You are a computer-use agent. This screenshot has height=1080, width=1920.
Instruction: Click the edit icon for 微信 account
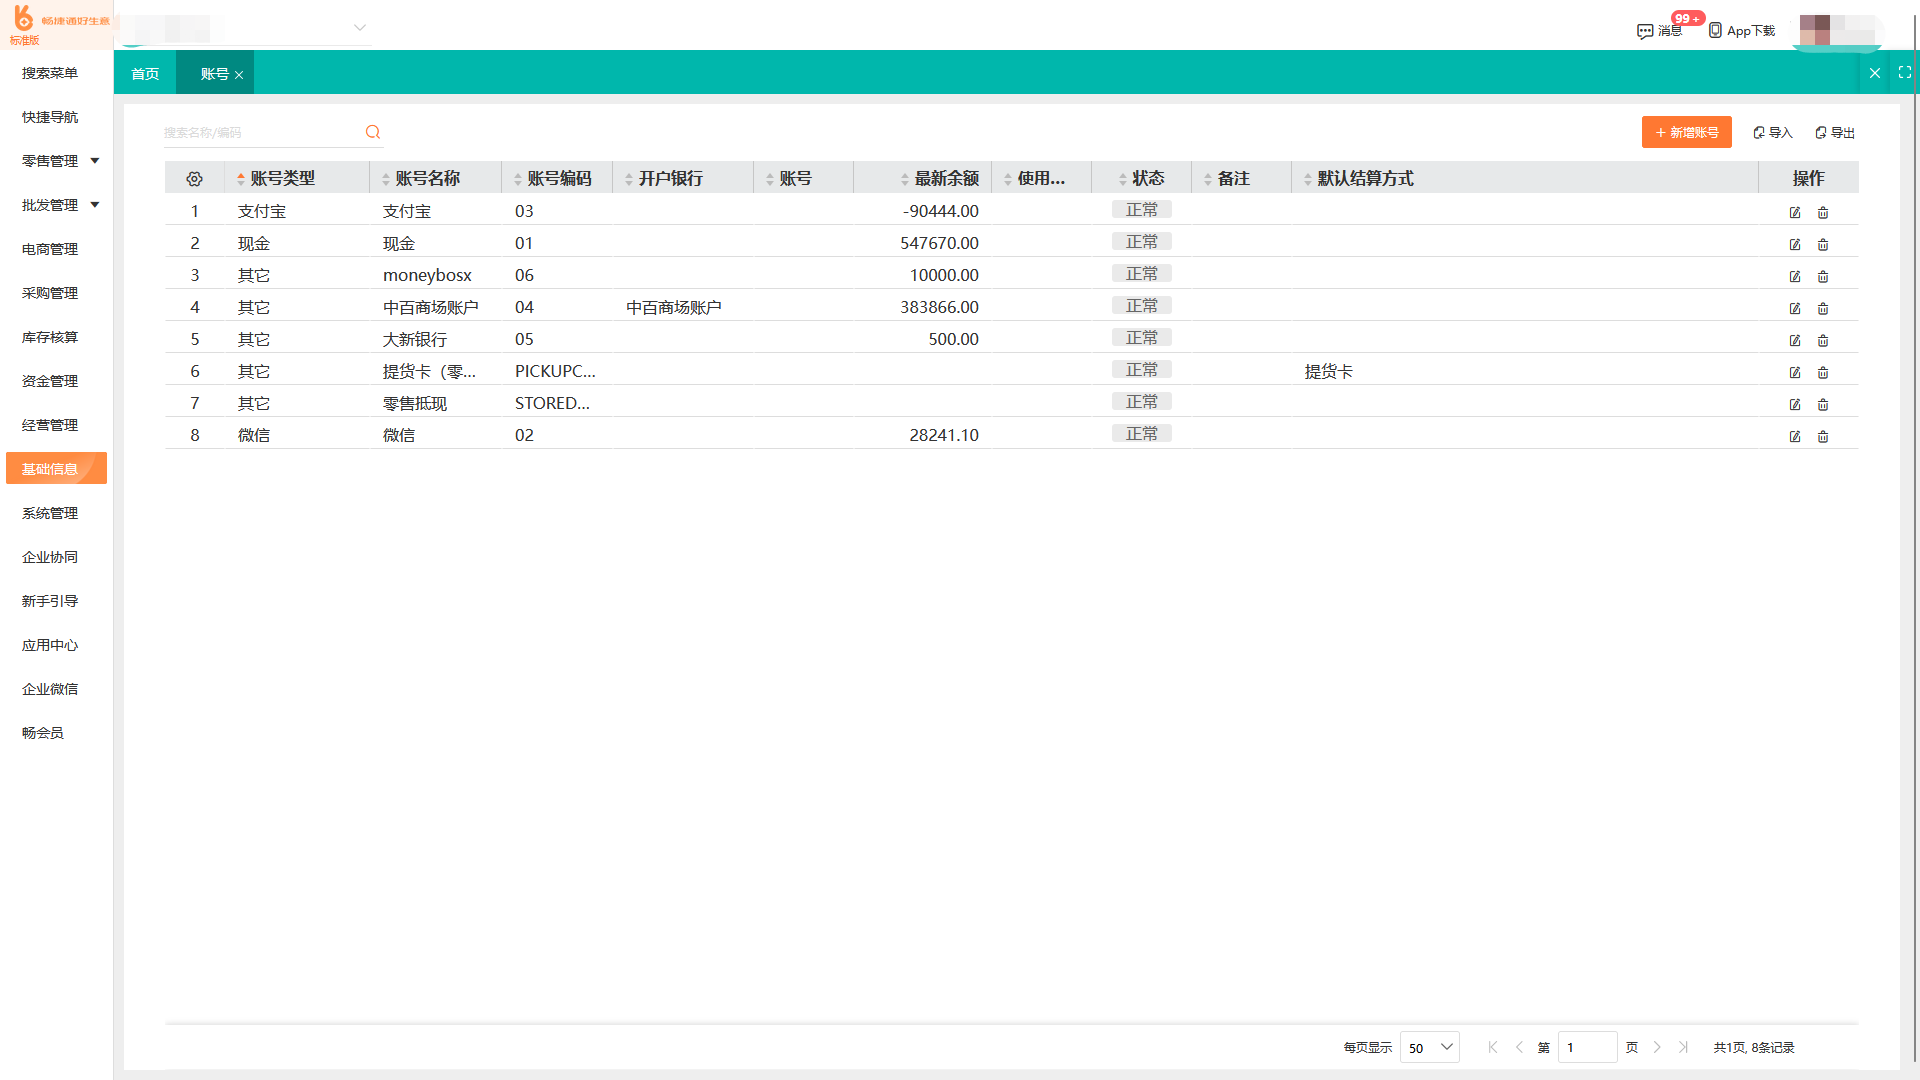point(1795,434)
